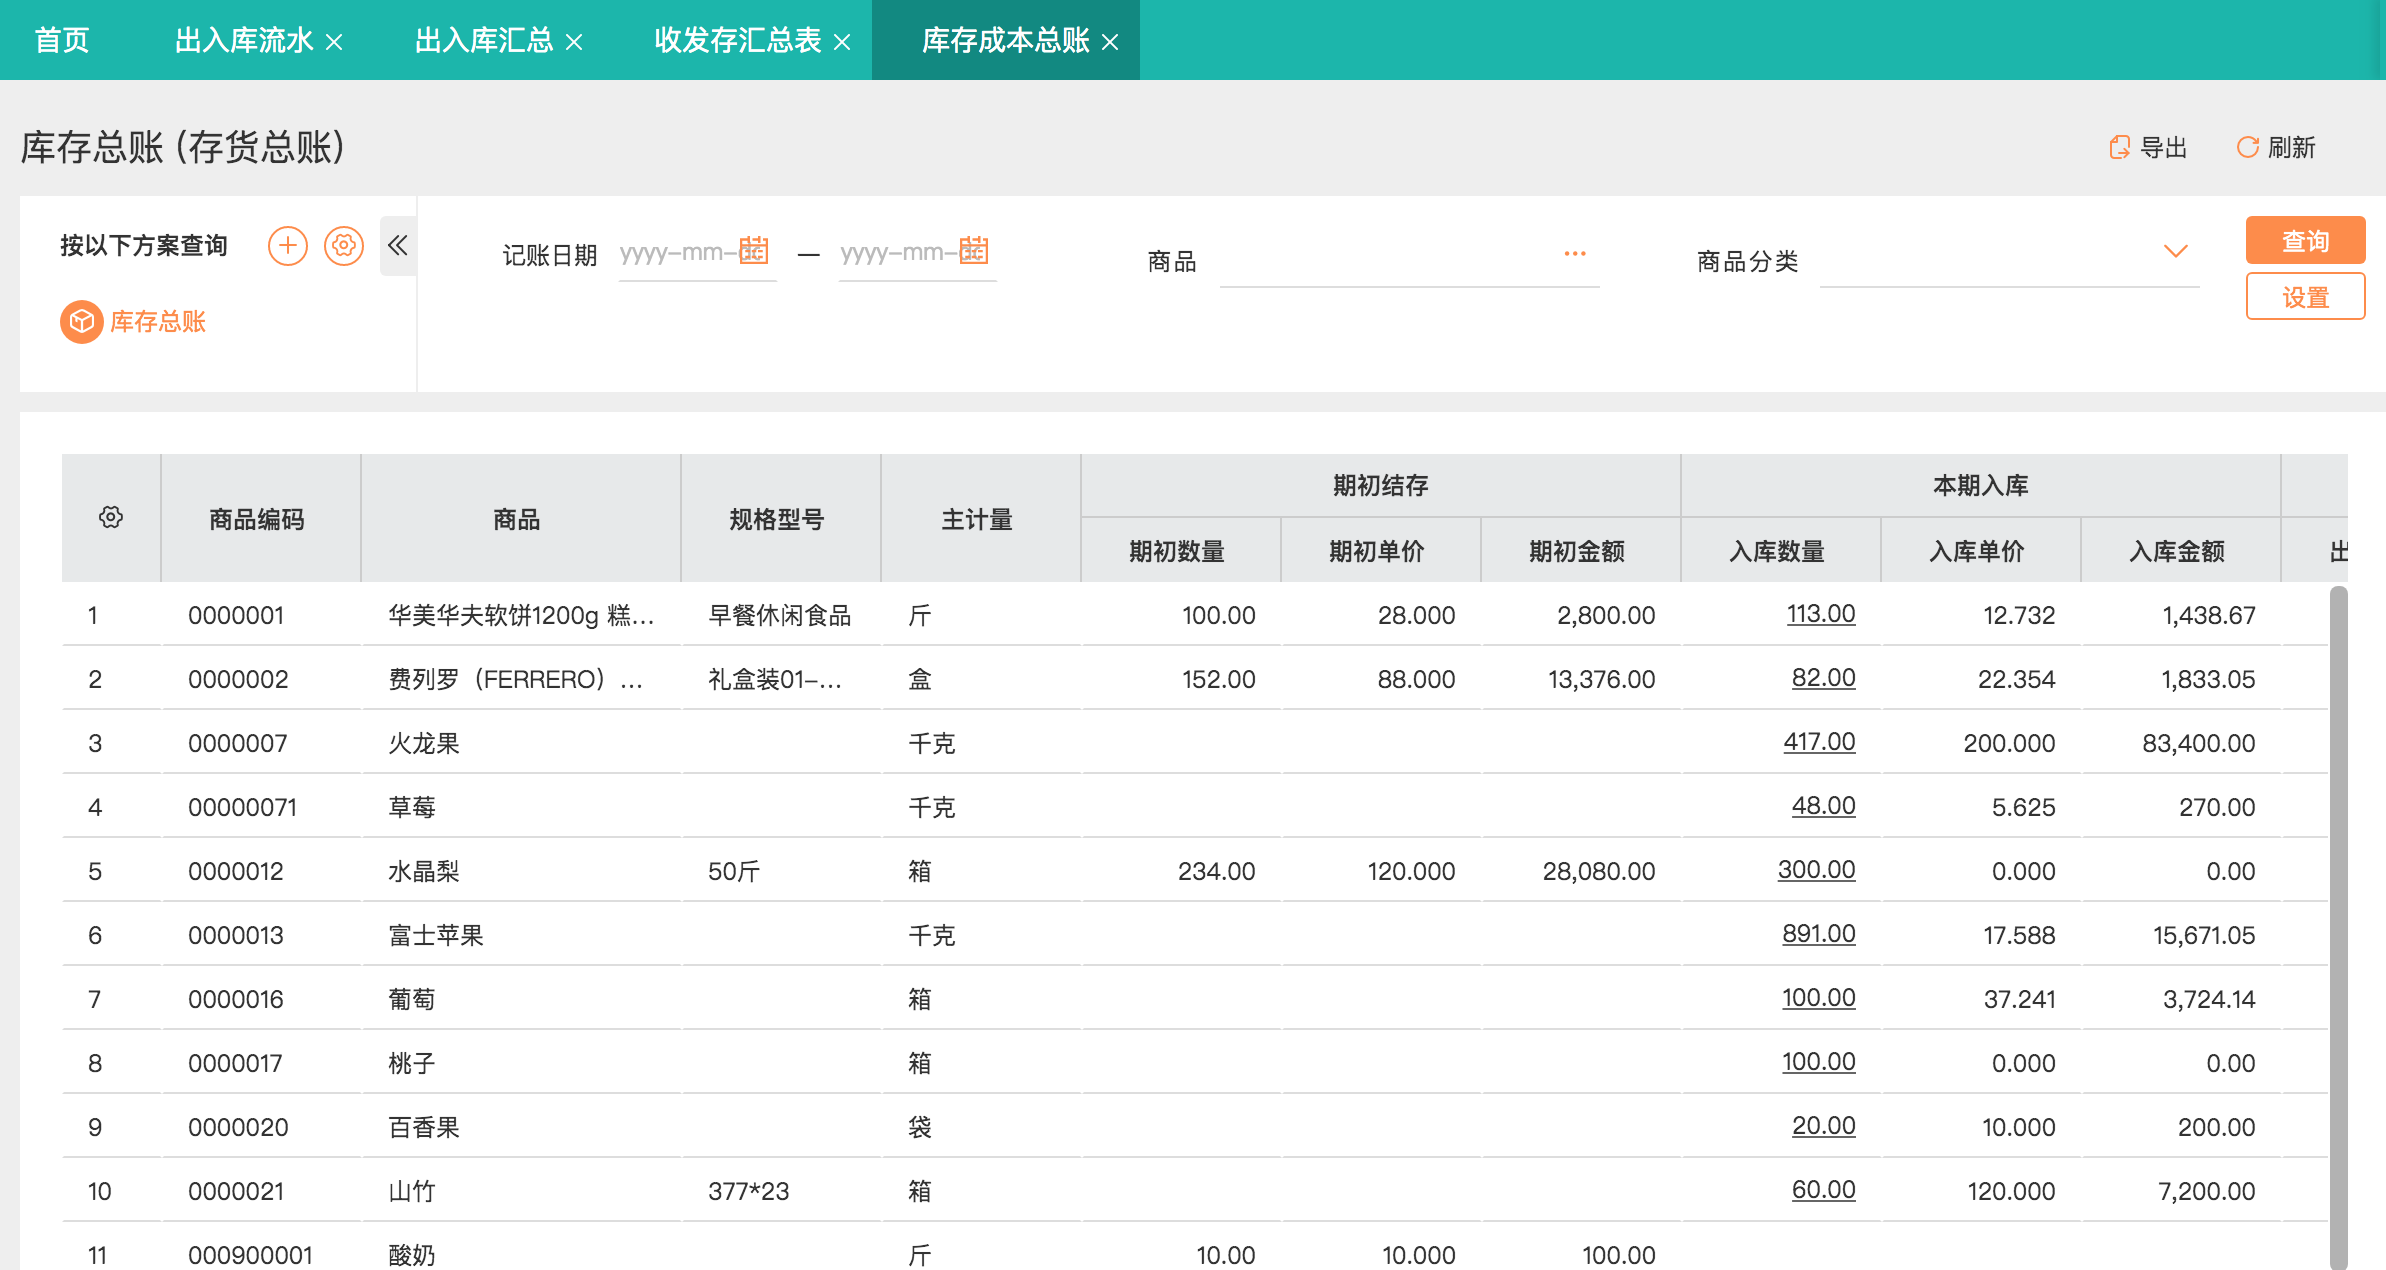The image size is (2386, 1270).
Task: Click the settings gear icon in query bar
Action: 341,248
